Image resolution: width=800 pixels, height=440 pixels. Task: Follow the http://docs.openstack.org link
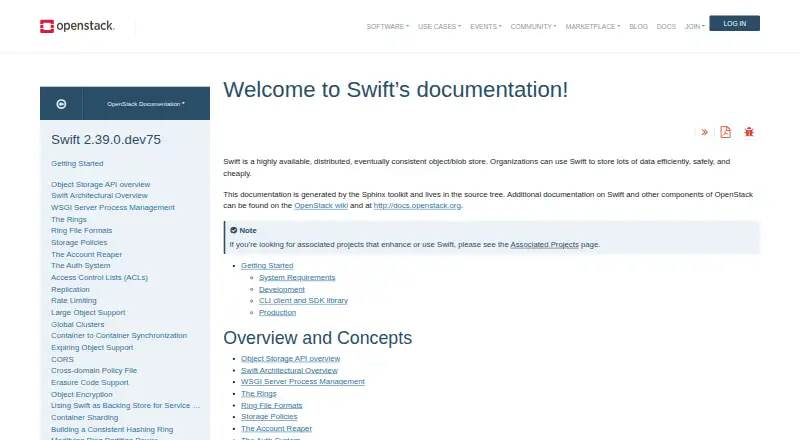pyautogui.click(x=417, y=206)
